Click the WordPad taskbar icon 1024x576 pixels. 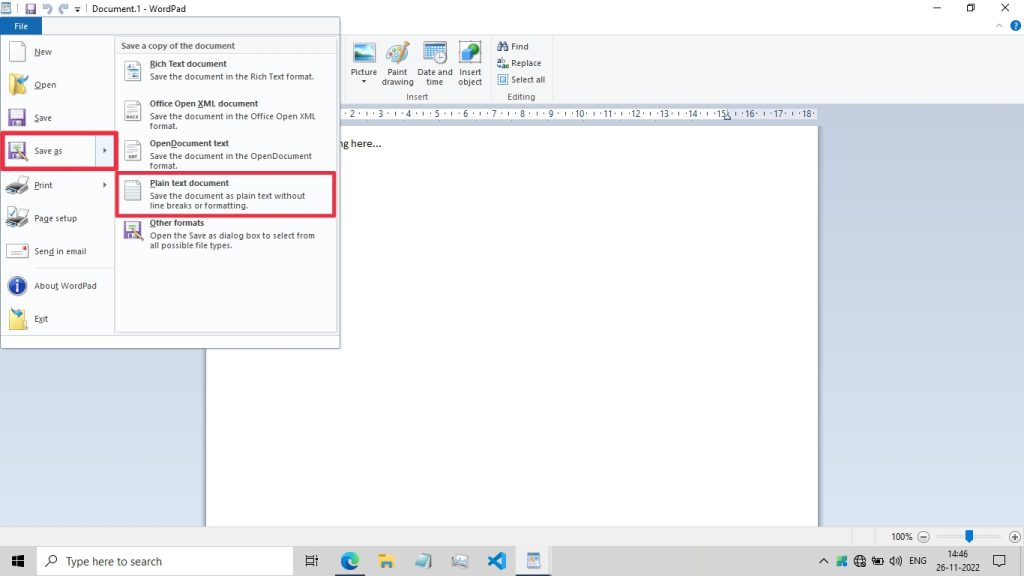pos(534,561)
